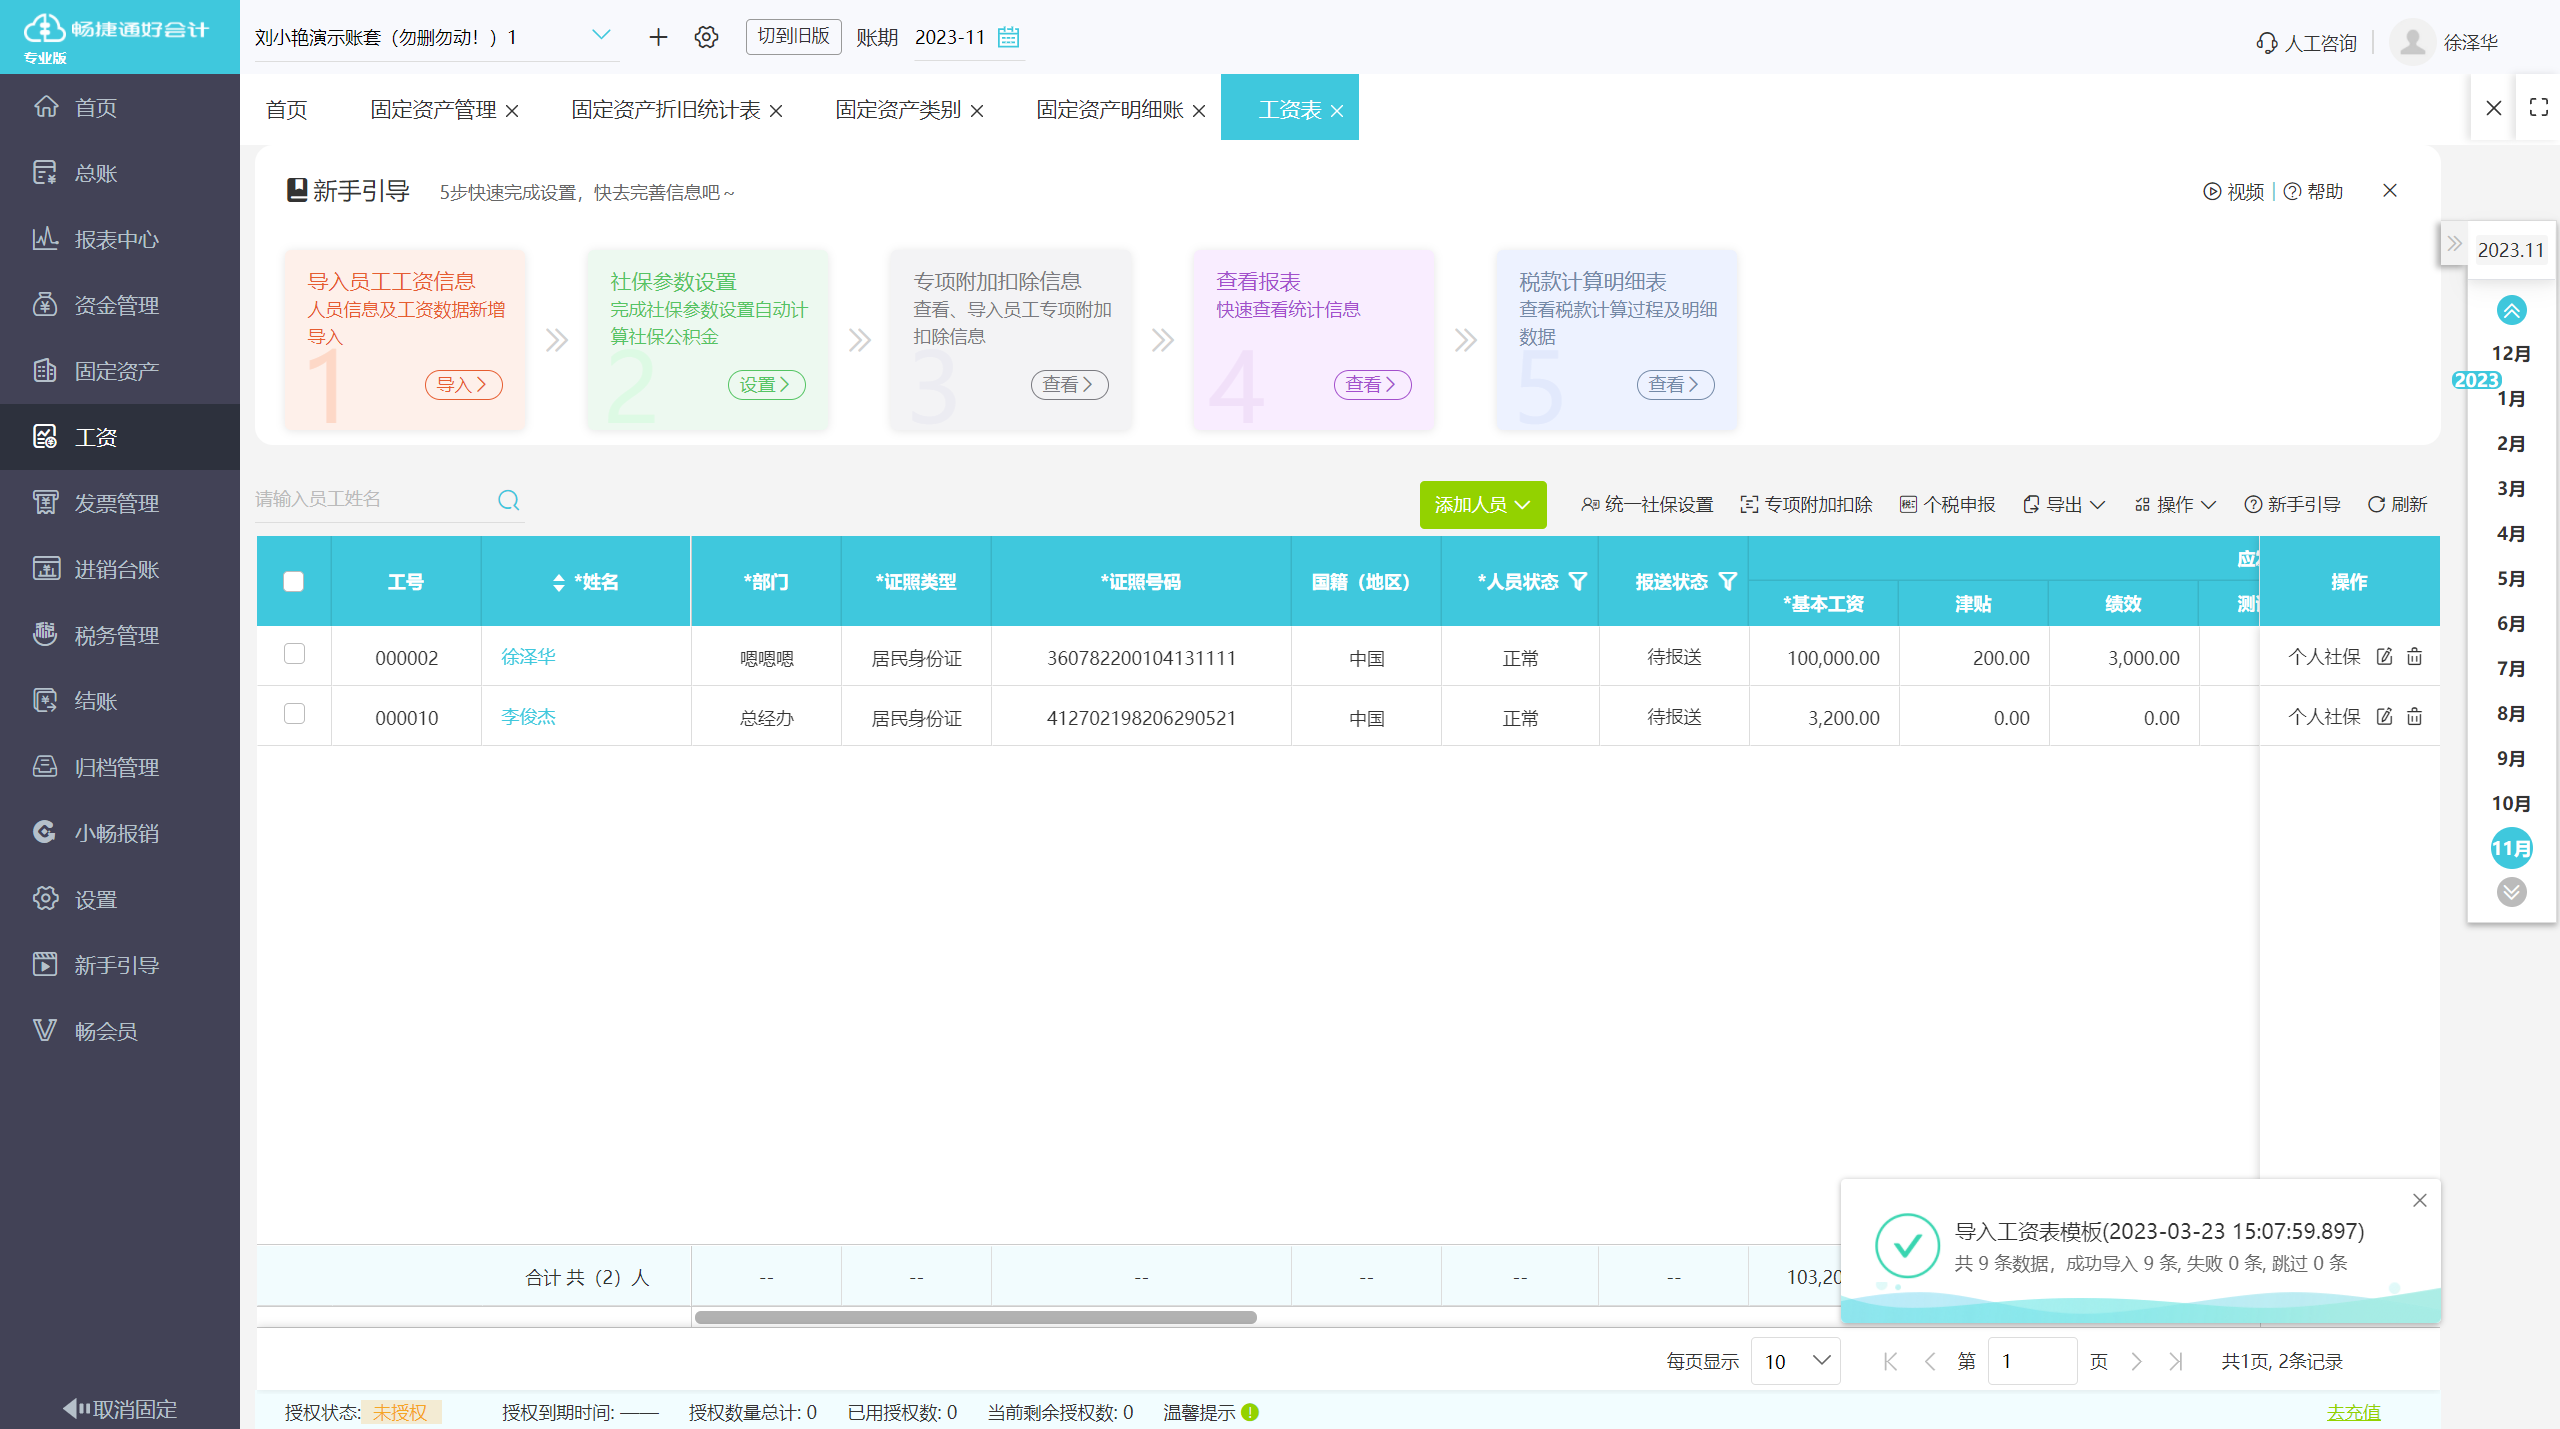
Task: Toggle the checkbox for 李俊杰 row
Action: point(294,714)
